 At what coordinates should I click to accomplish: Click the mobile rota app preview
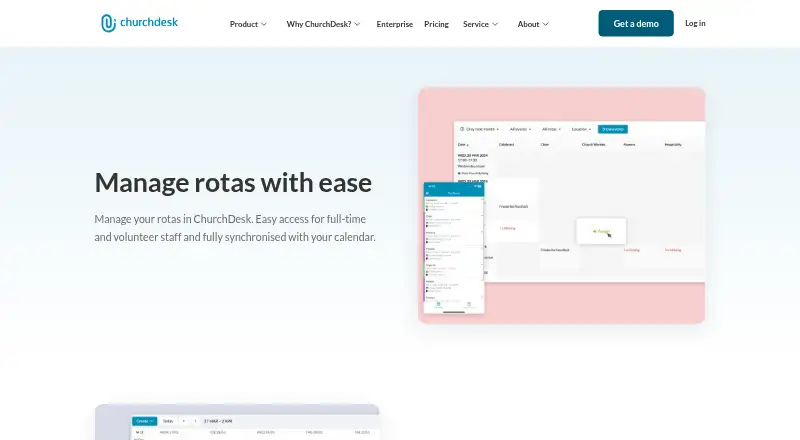point(454,248)
